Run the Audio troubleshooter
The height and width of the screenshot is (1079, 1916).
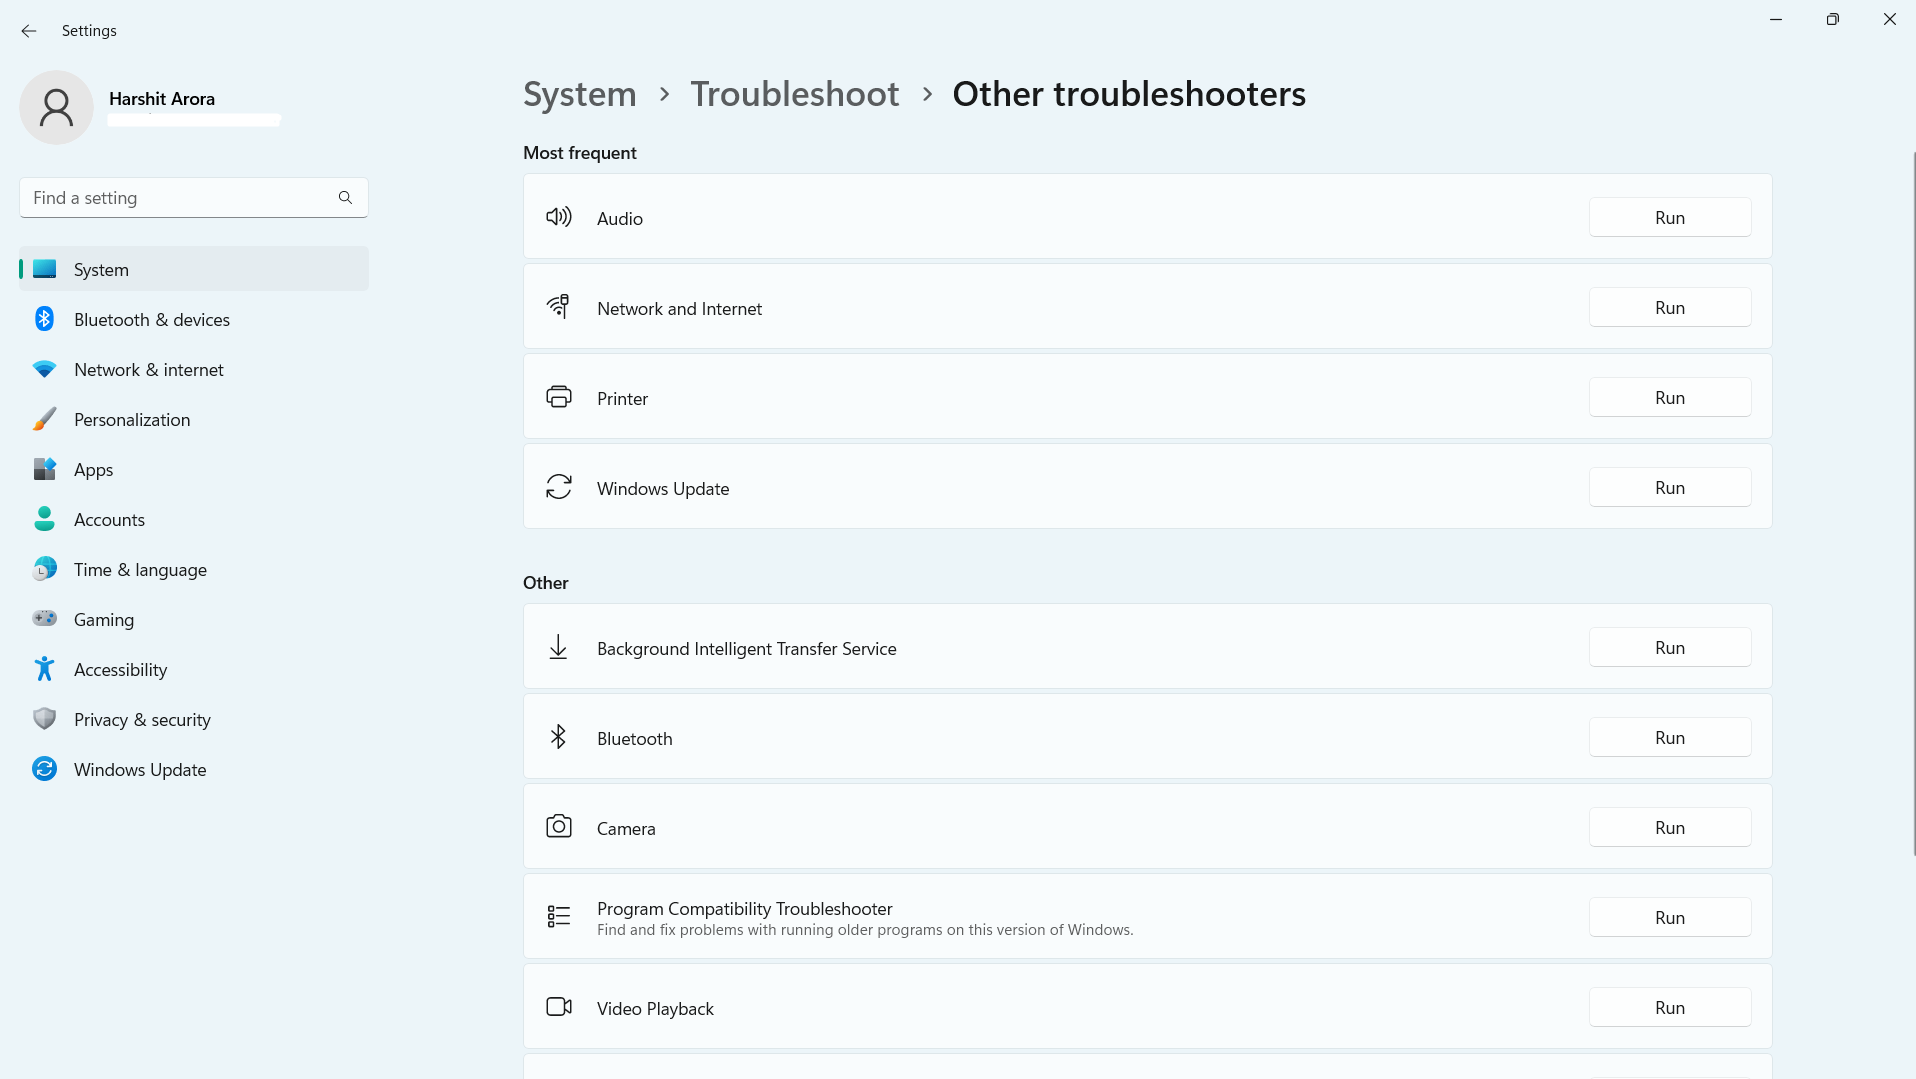[1669, 218]
